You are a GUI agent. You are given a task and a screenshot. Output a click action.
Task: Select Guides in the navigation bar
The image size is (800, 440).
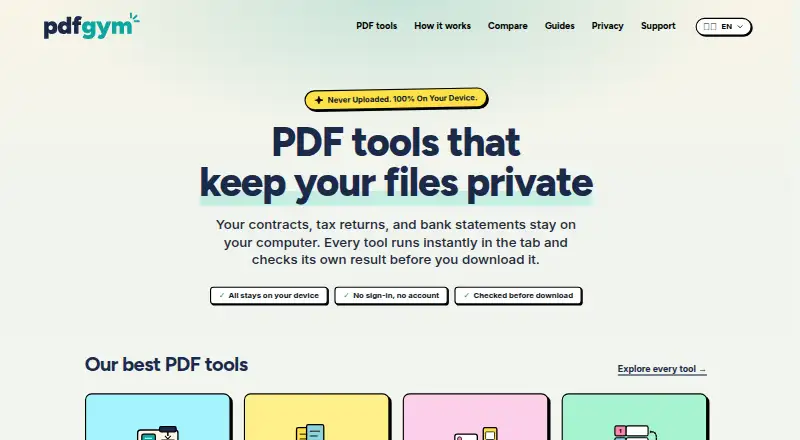560,26
